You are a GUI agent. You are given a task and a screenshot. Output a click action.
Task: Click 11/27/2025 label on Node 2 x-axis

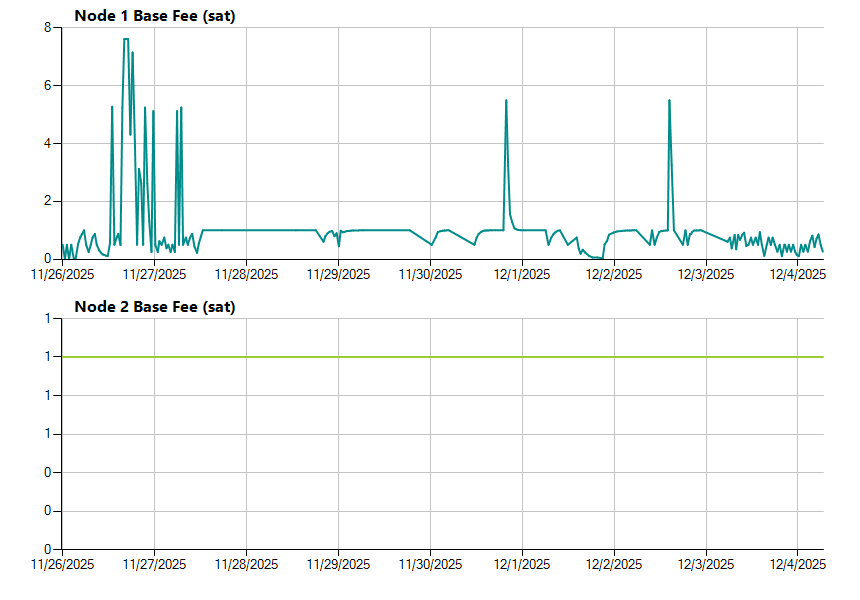tap(154, 565)
